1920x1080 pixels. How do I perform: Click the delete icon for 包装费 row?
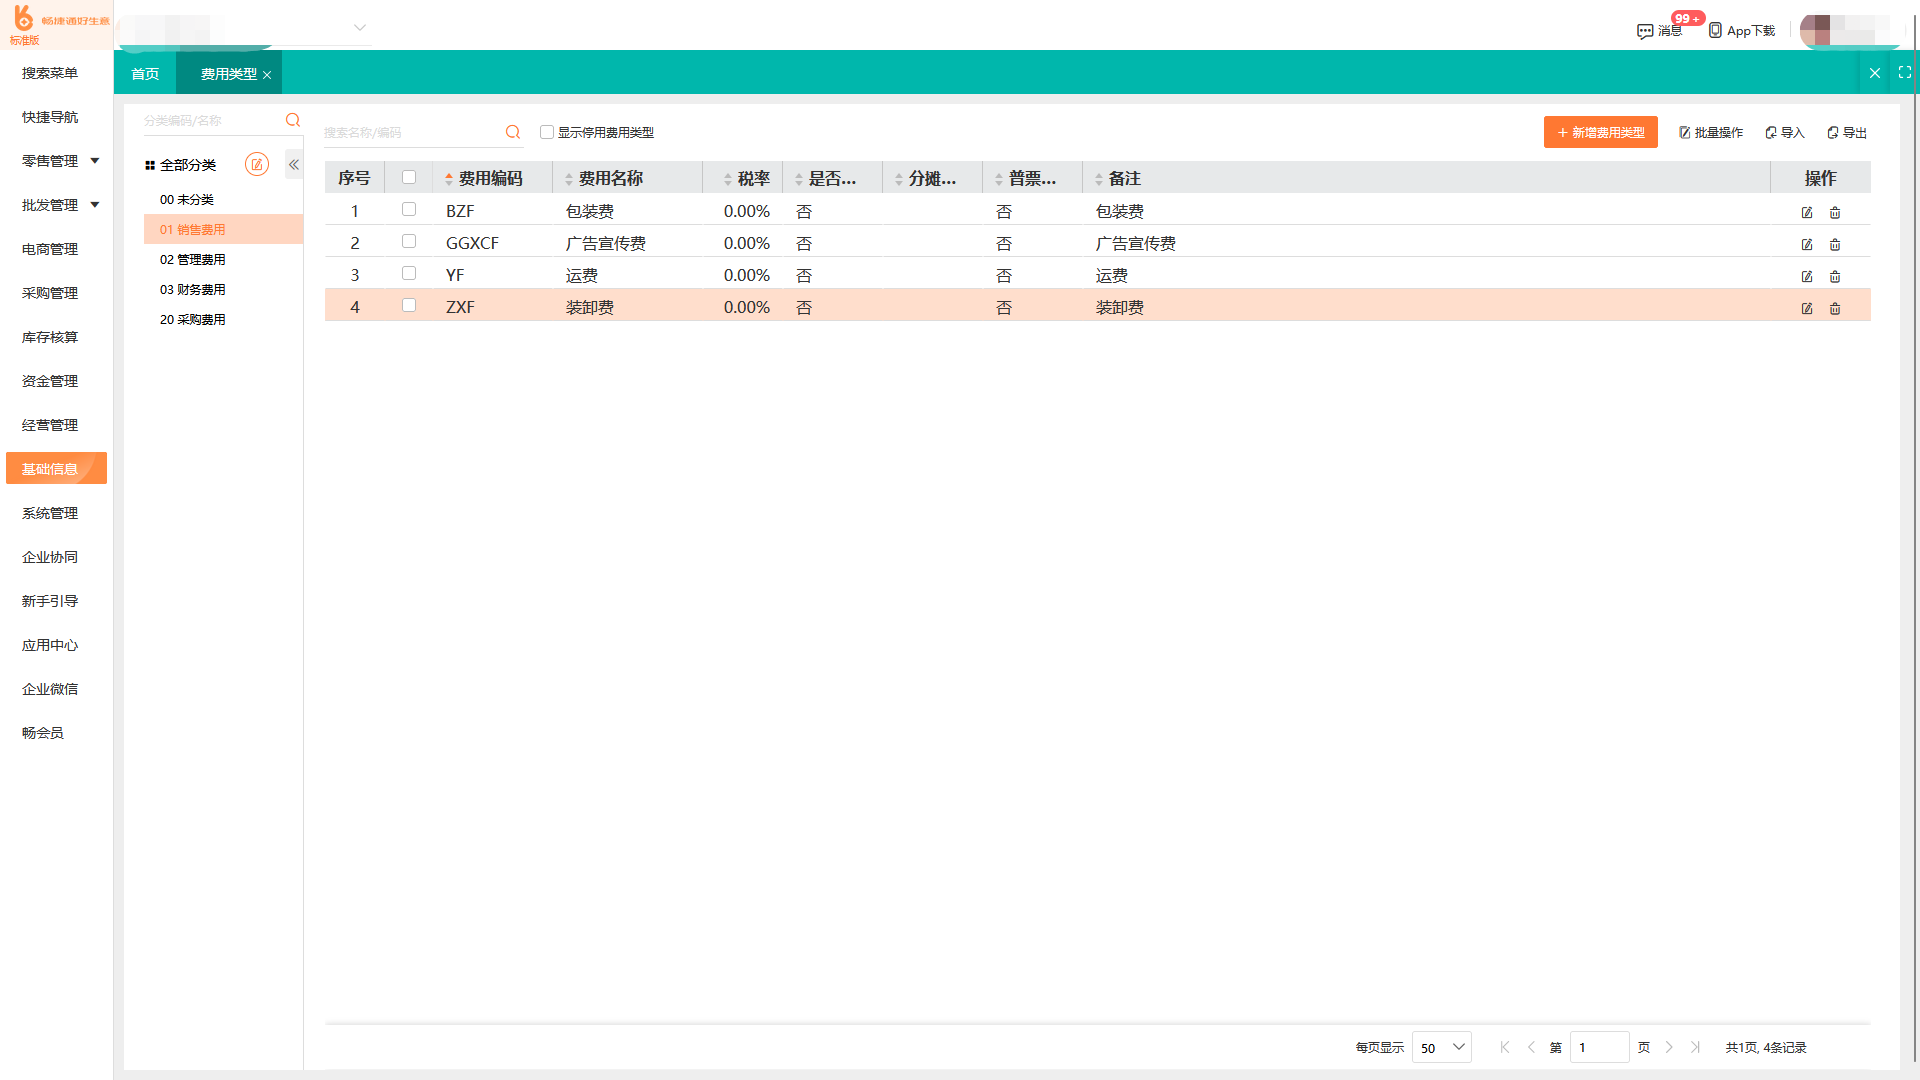1836,211
